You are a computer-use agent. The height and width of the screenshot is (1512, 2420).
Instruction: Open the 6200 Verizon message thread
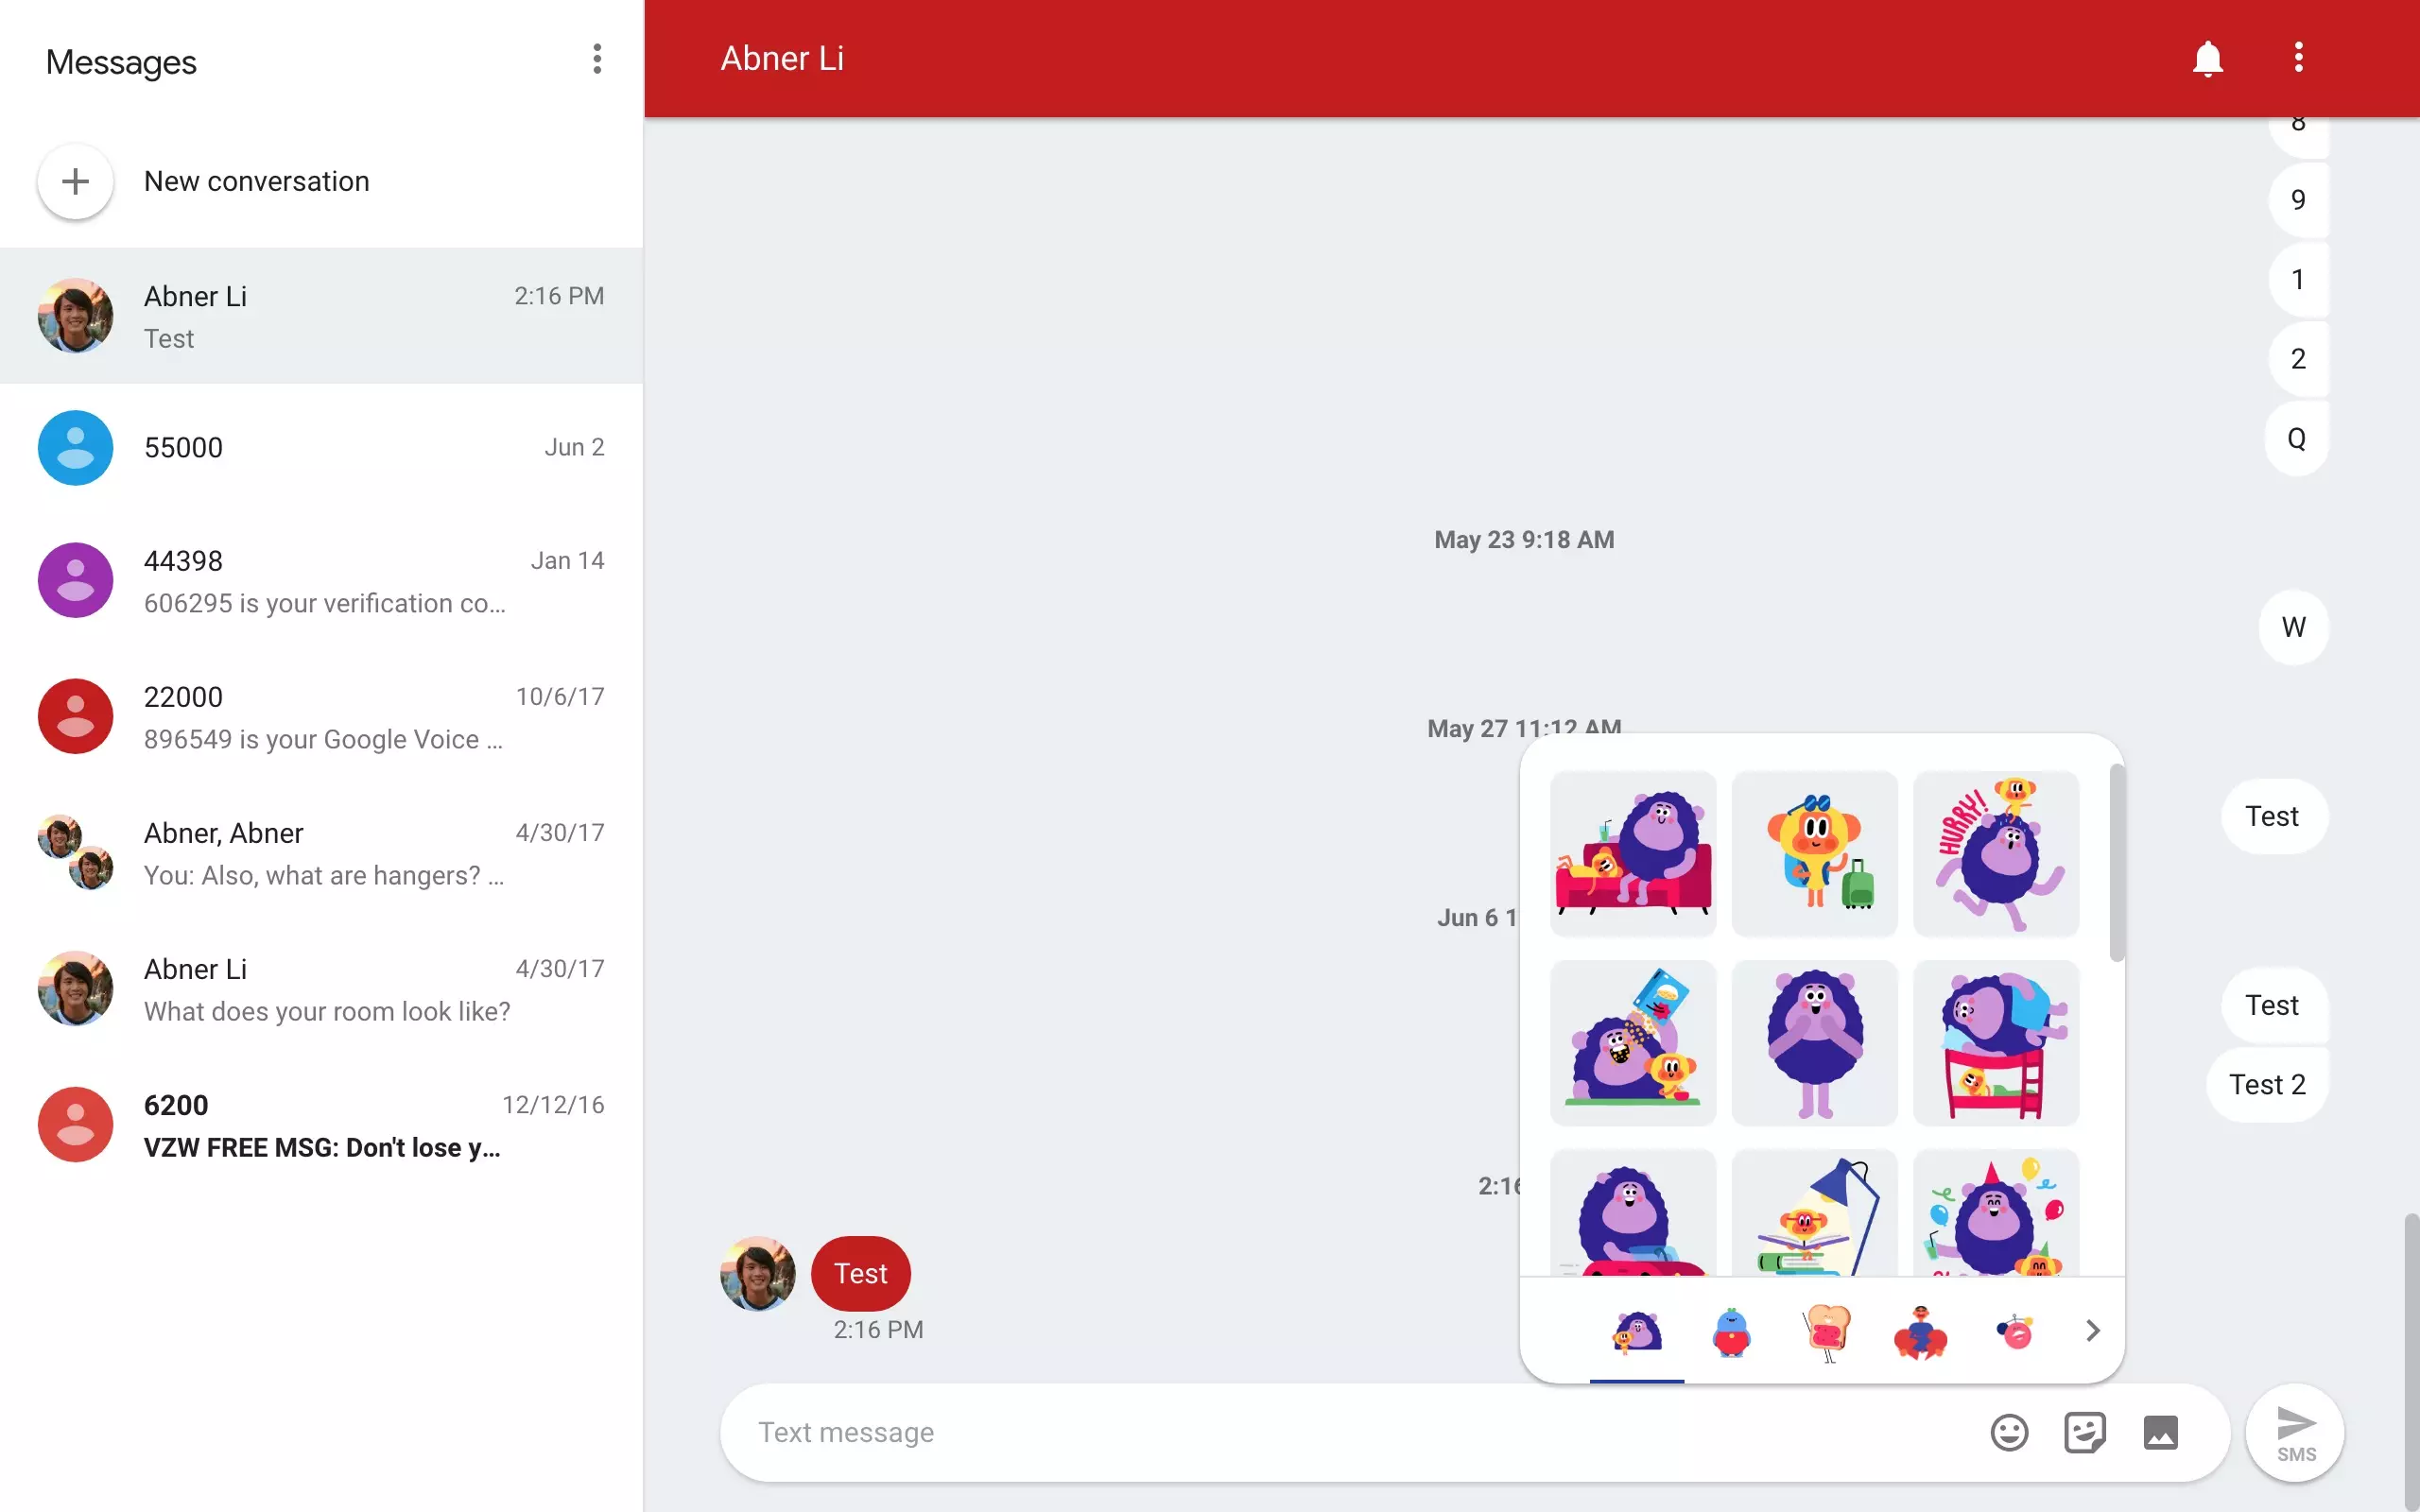point(320,1124)
